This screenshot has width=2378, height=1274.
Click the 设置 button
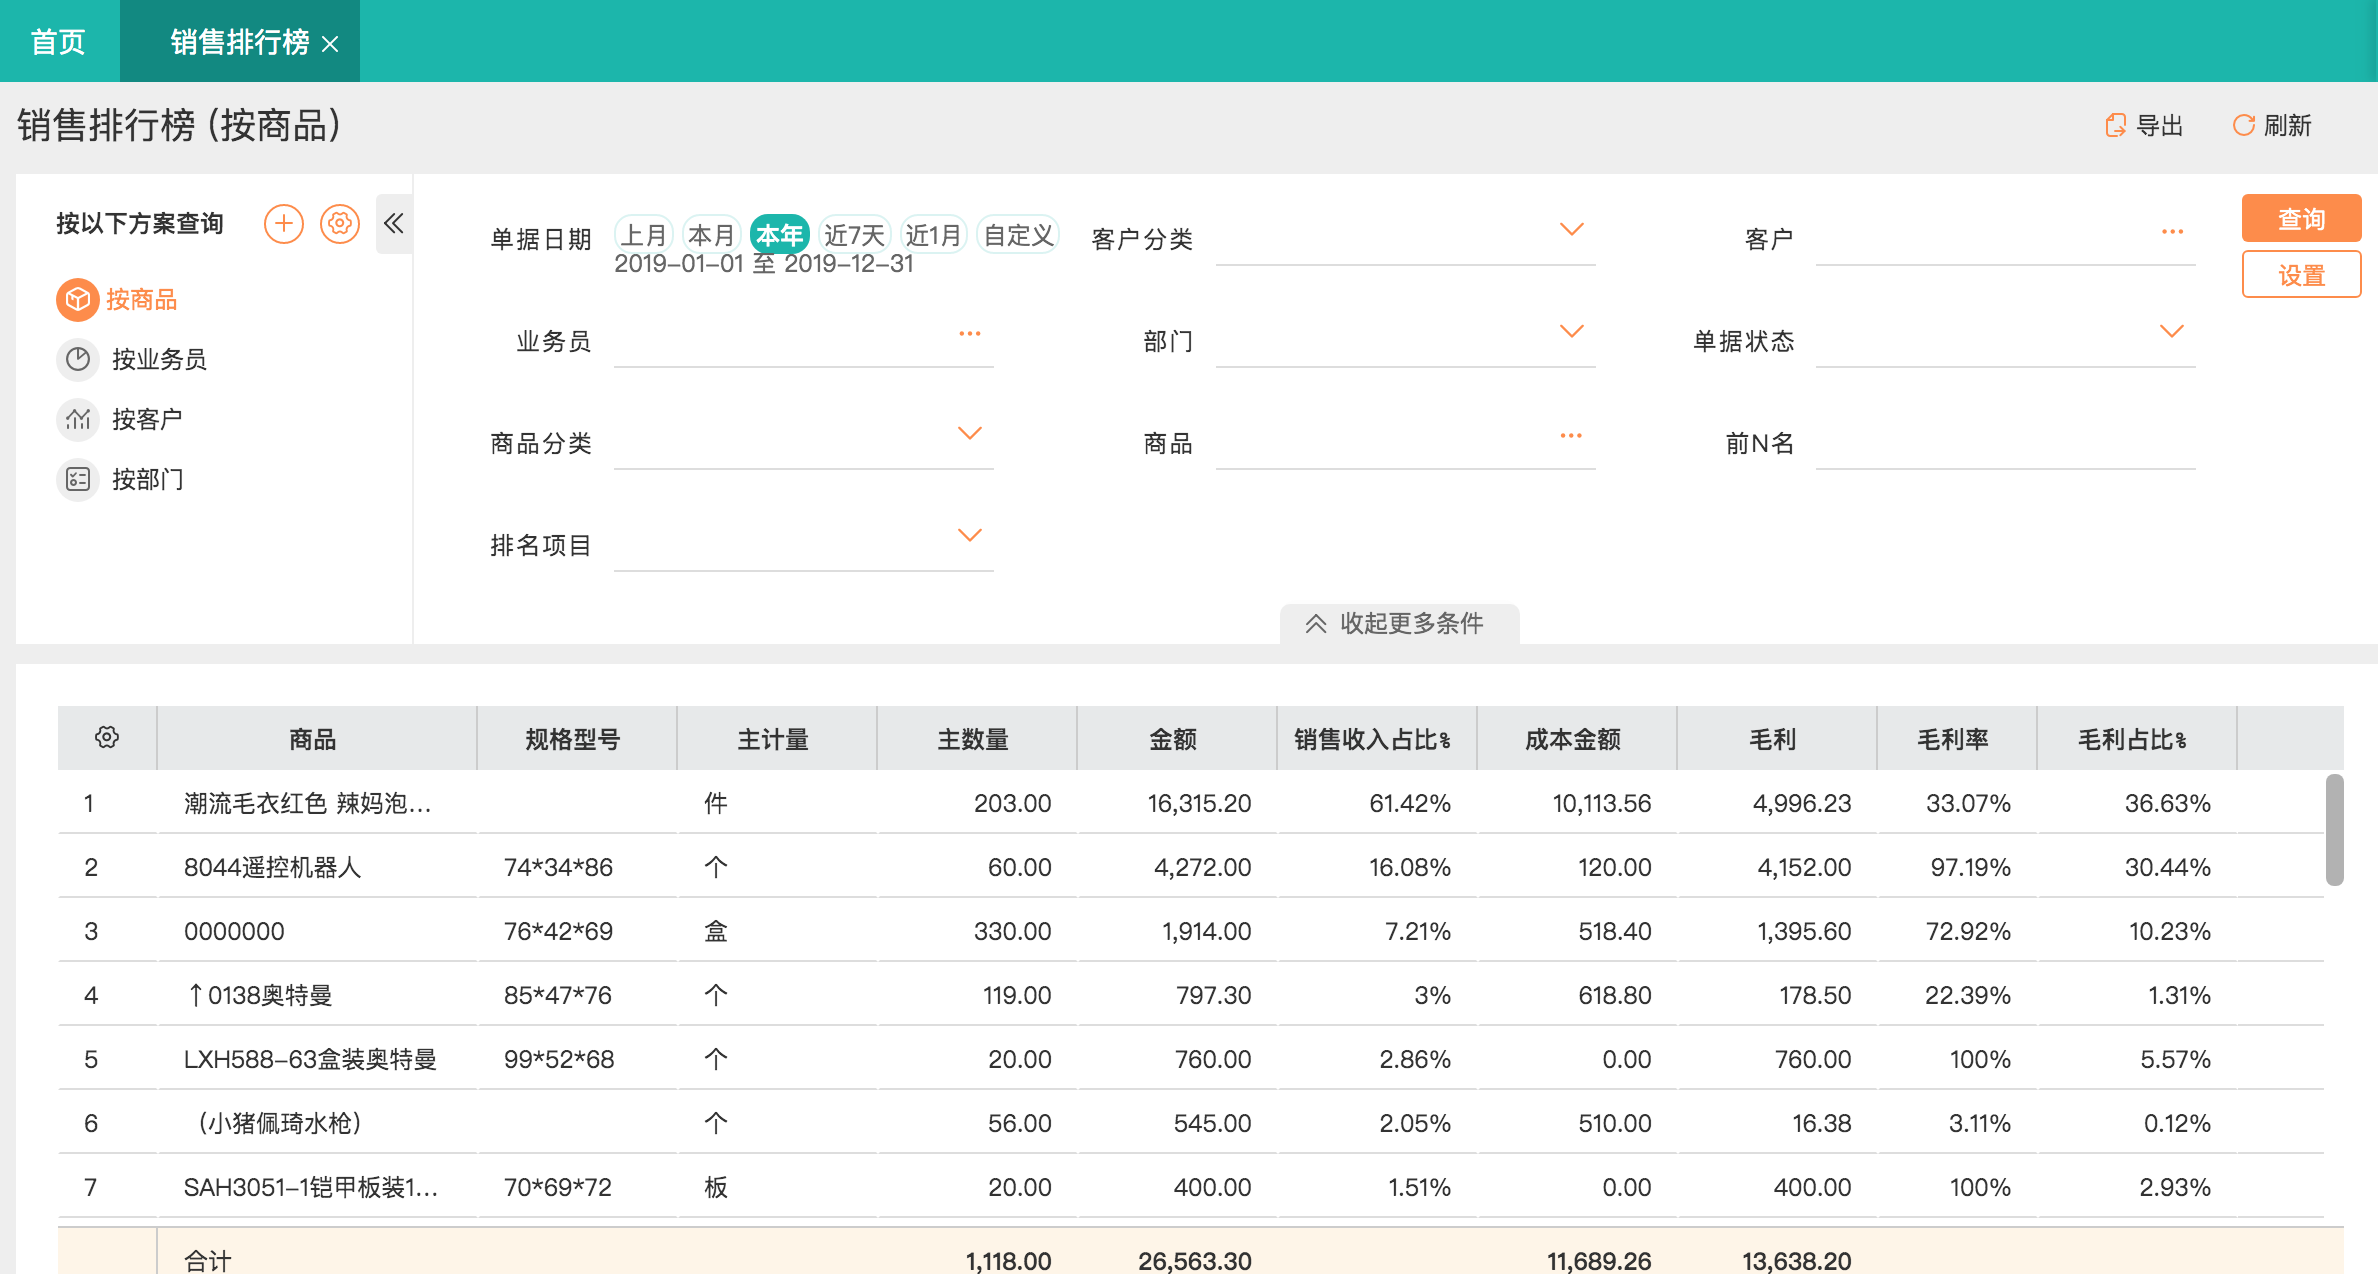[x=2301, y=275]
